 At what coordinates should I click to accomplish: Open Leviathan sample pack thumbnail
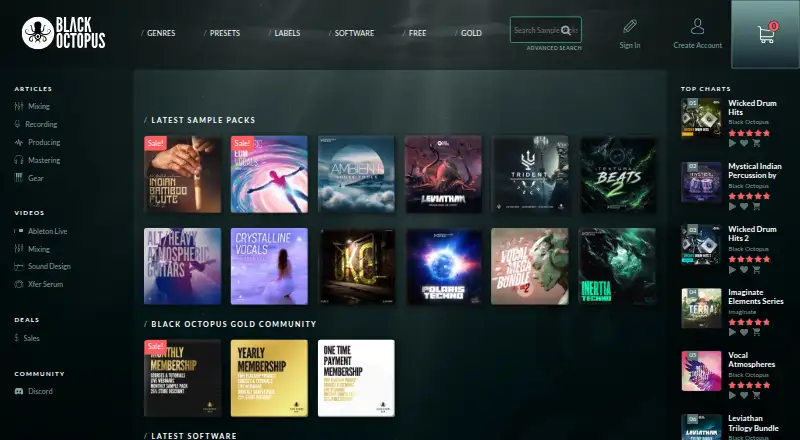[x=443, y=174]
